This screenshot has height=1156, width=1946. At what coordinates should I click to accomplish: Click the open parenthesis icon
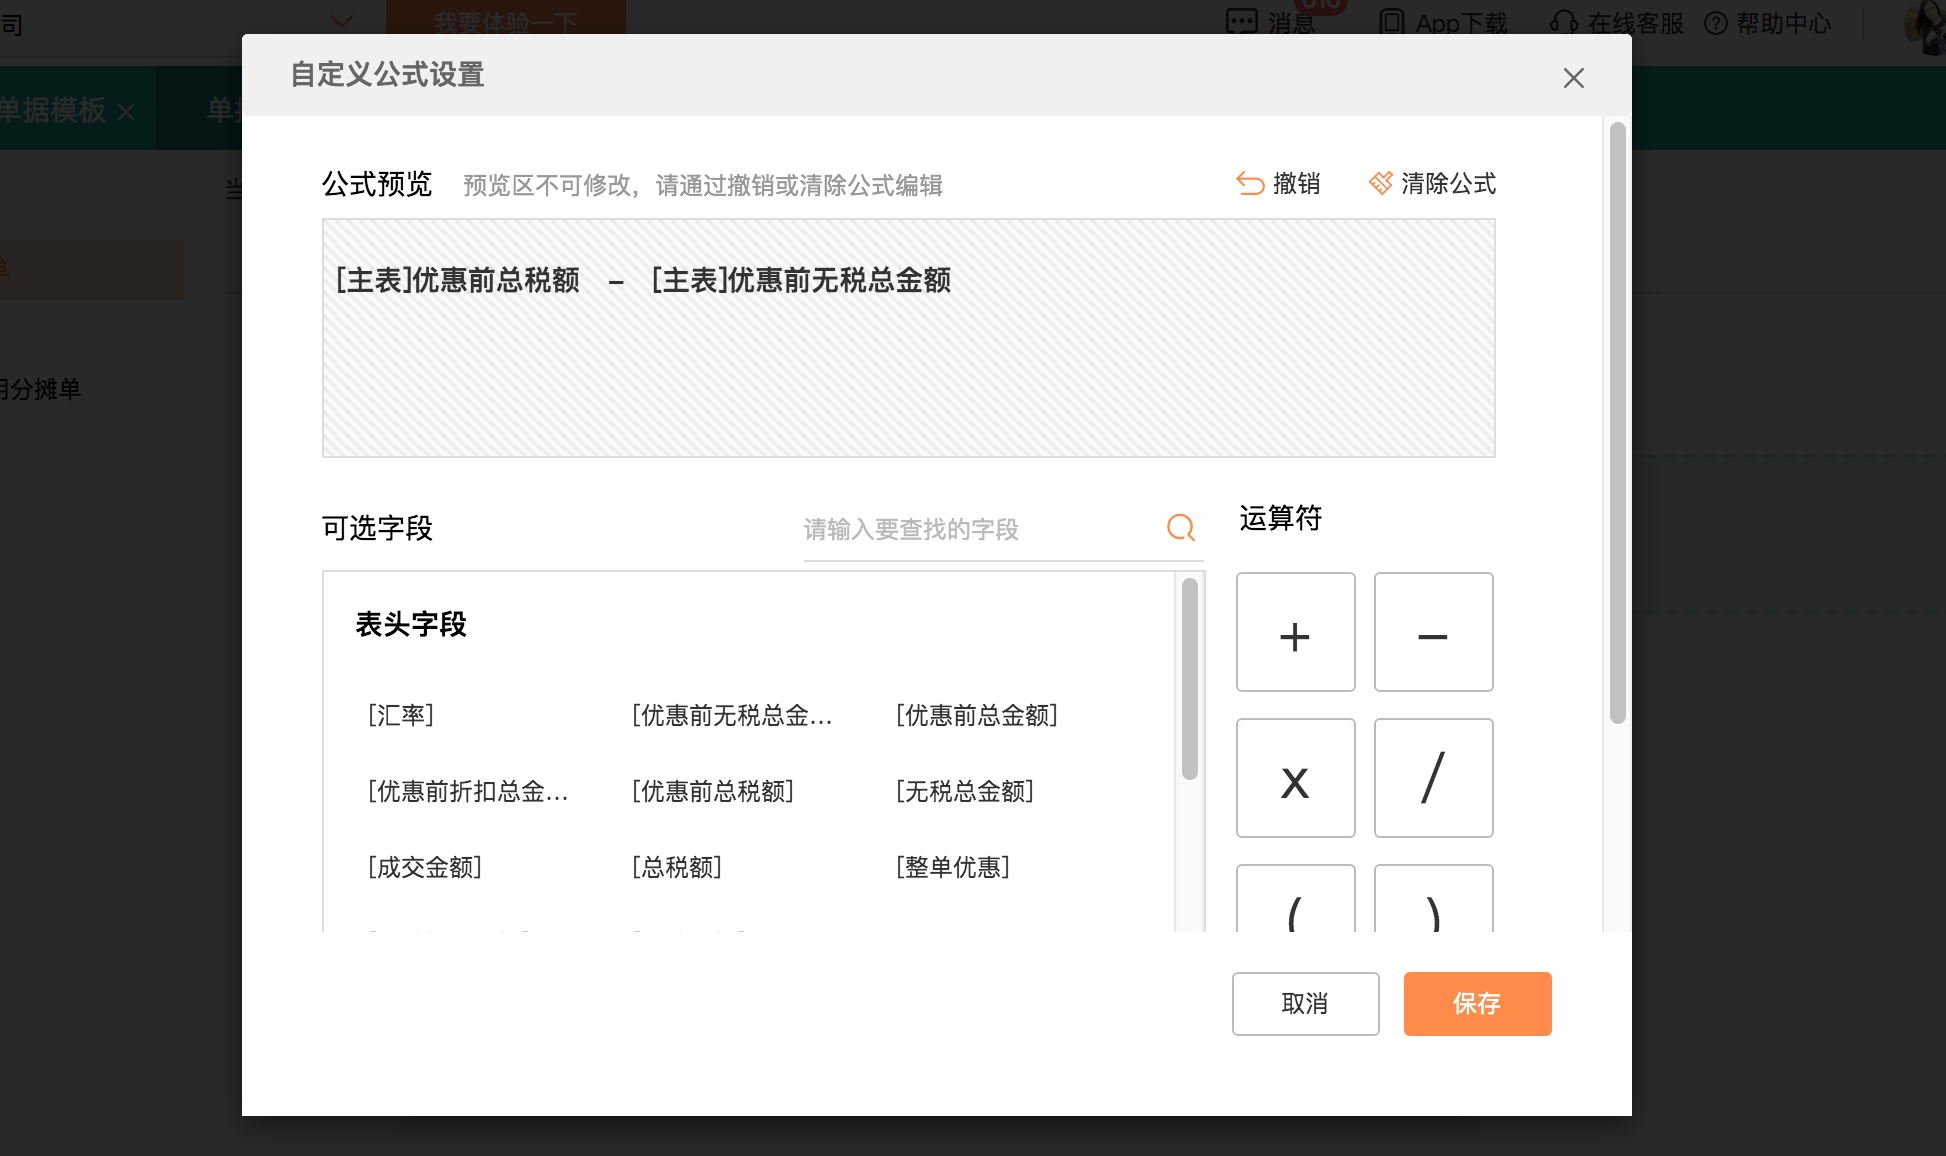click(x=1294, y=908)
